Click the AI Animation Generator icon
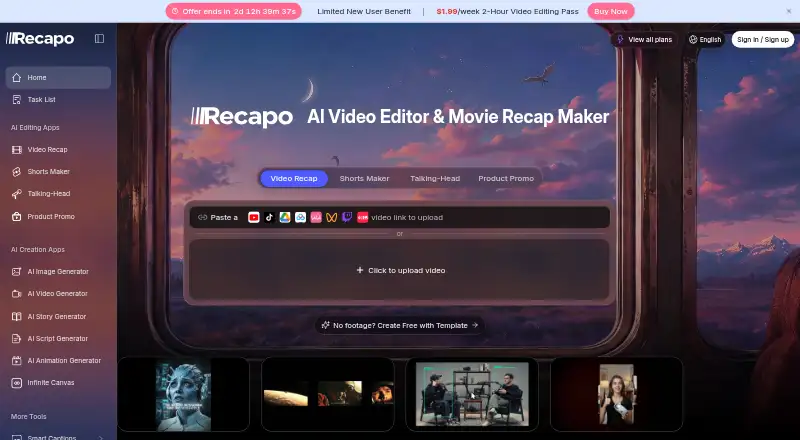 point(17,360)
